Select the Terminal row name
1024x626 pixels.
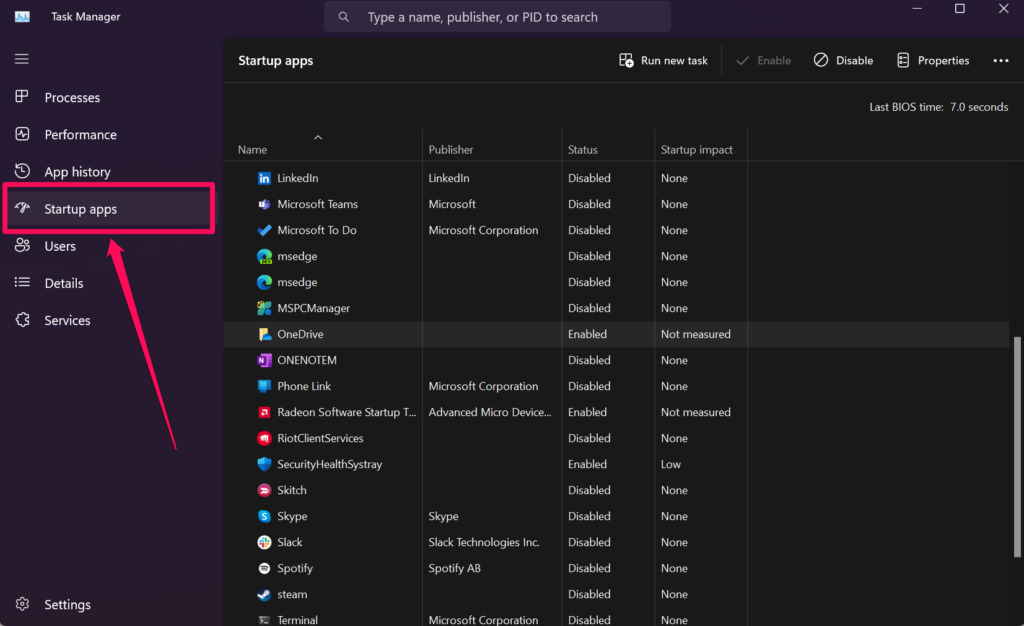click(297, 619)
